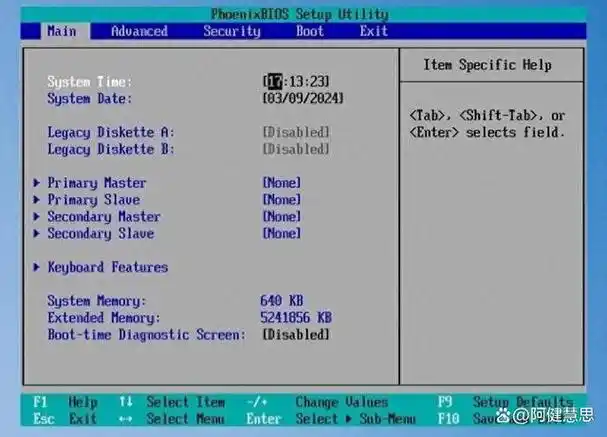The height and width of the screenshot is (437, 607).
Task: Expand the Secondary Master submenu arrow
Action: pos(37,217)
